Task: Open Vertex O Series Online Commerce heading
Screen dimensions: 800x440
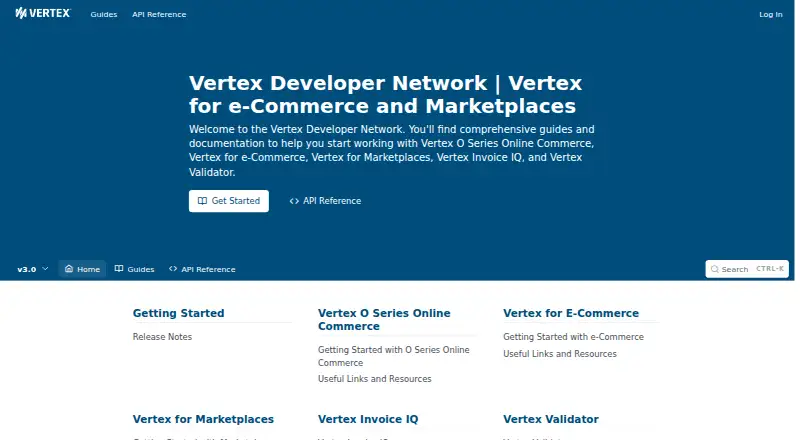Action: (384, 320)
